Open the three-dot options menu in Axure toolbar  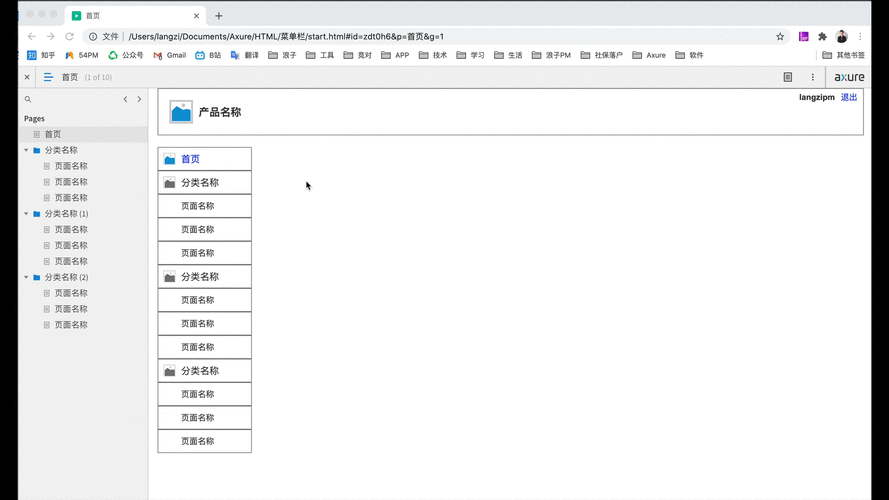(812, 77)
